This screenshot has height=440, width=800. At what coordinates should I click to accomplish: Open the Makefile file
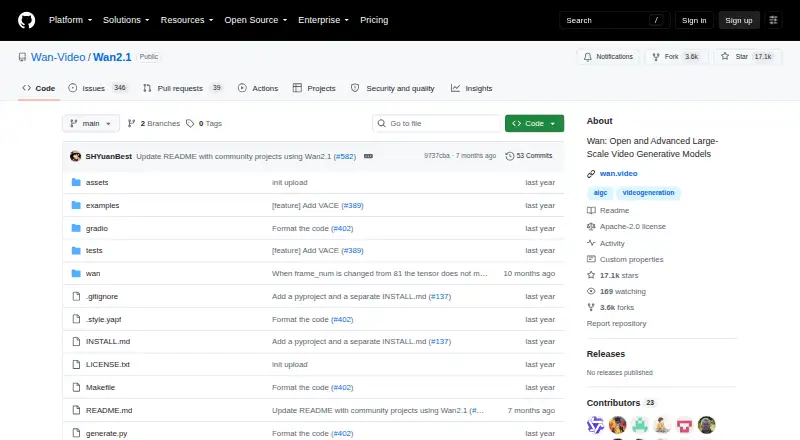pyautogui.click(x=101, y=387)
